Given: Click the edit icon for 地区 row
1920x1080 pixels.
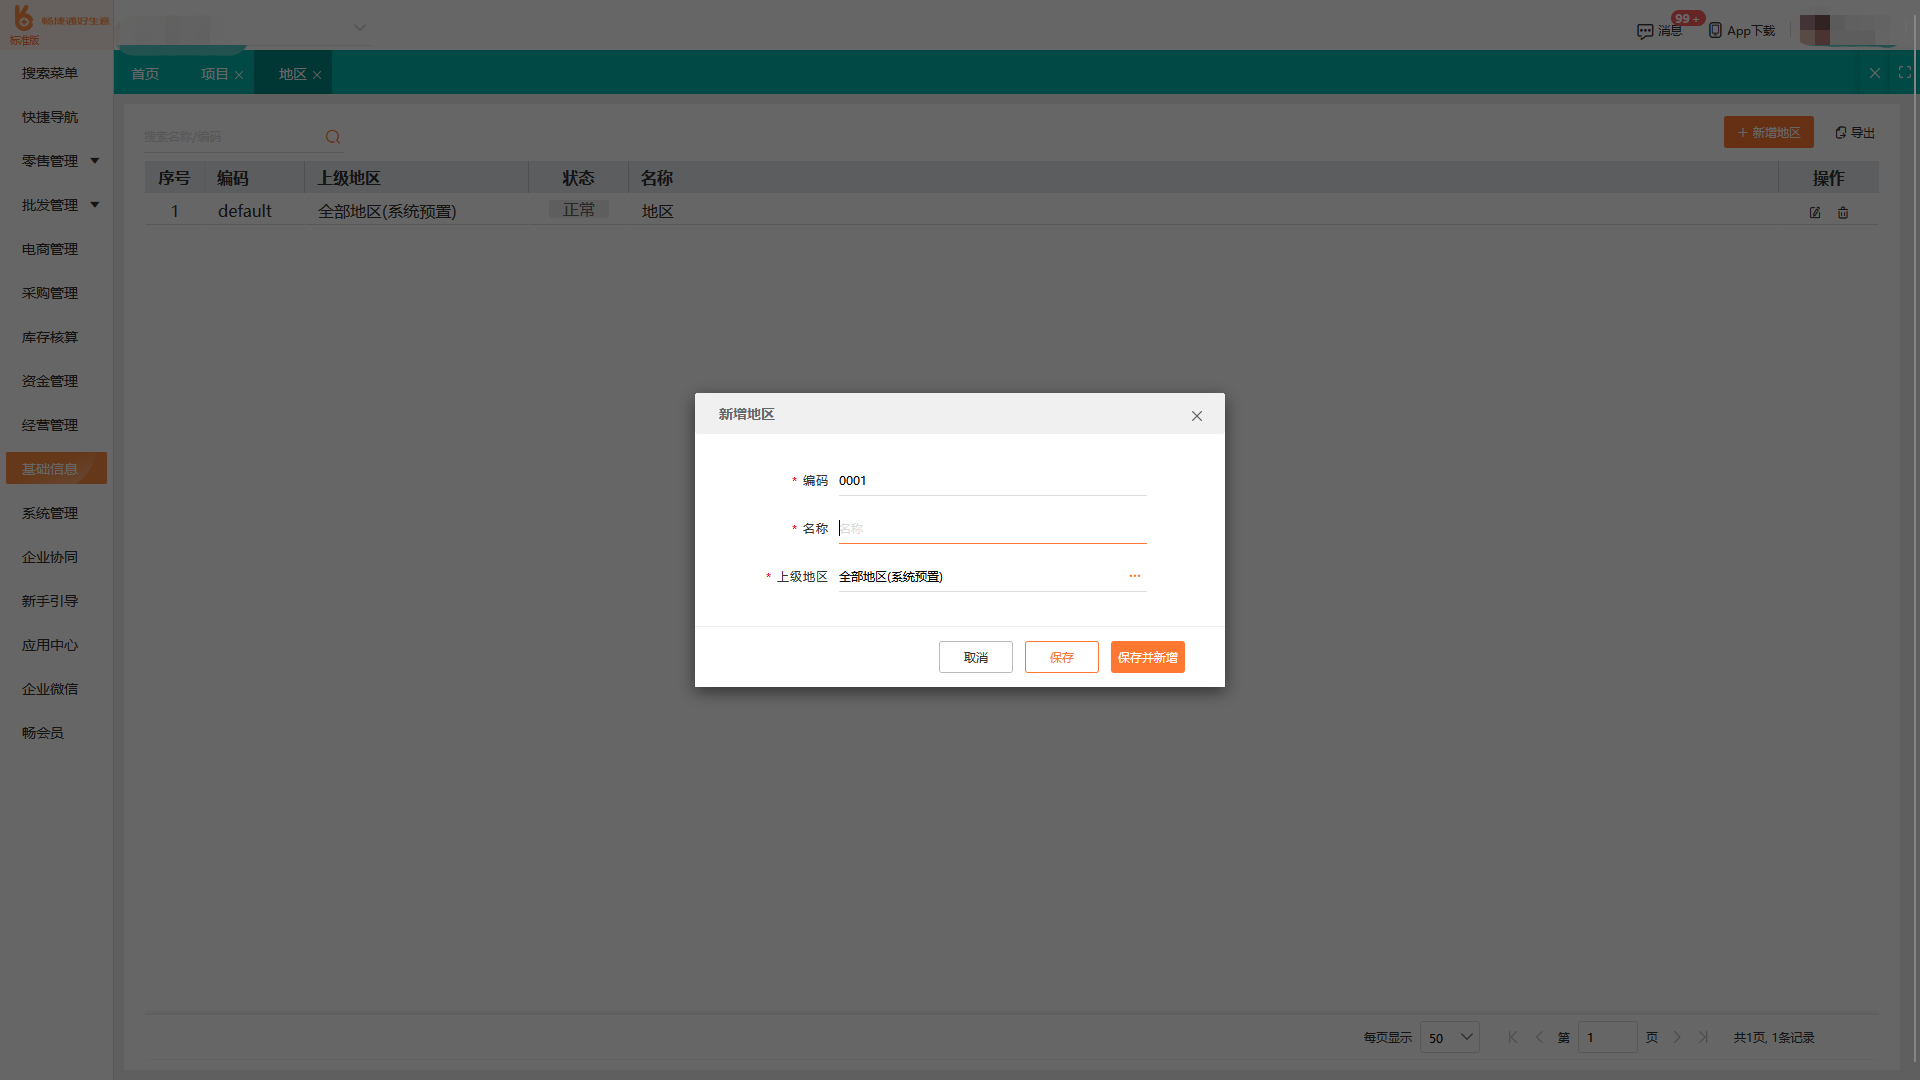Looking at the screenshot, I should [x=1815, y=211].
